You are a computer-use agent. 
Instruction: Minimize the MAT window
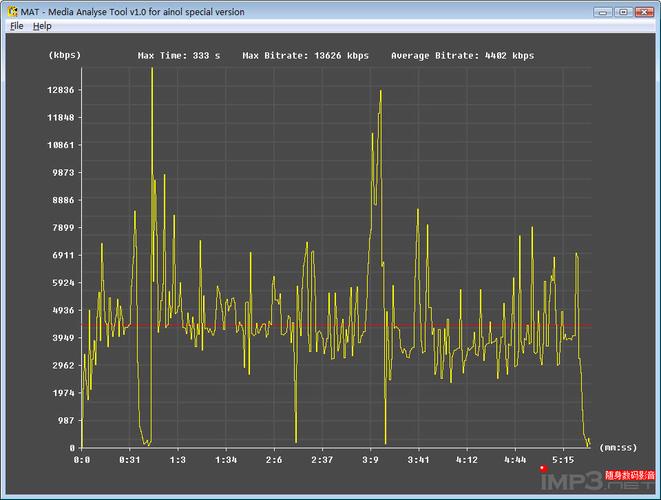pos(603,11)
